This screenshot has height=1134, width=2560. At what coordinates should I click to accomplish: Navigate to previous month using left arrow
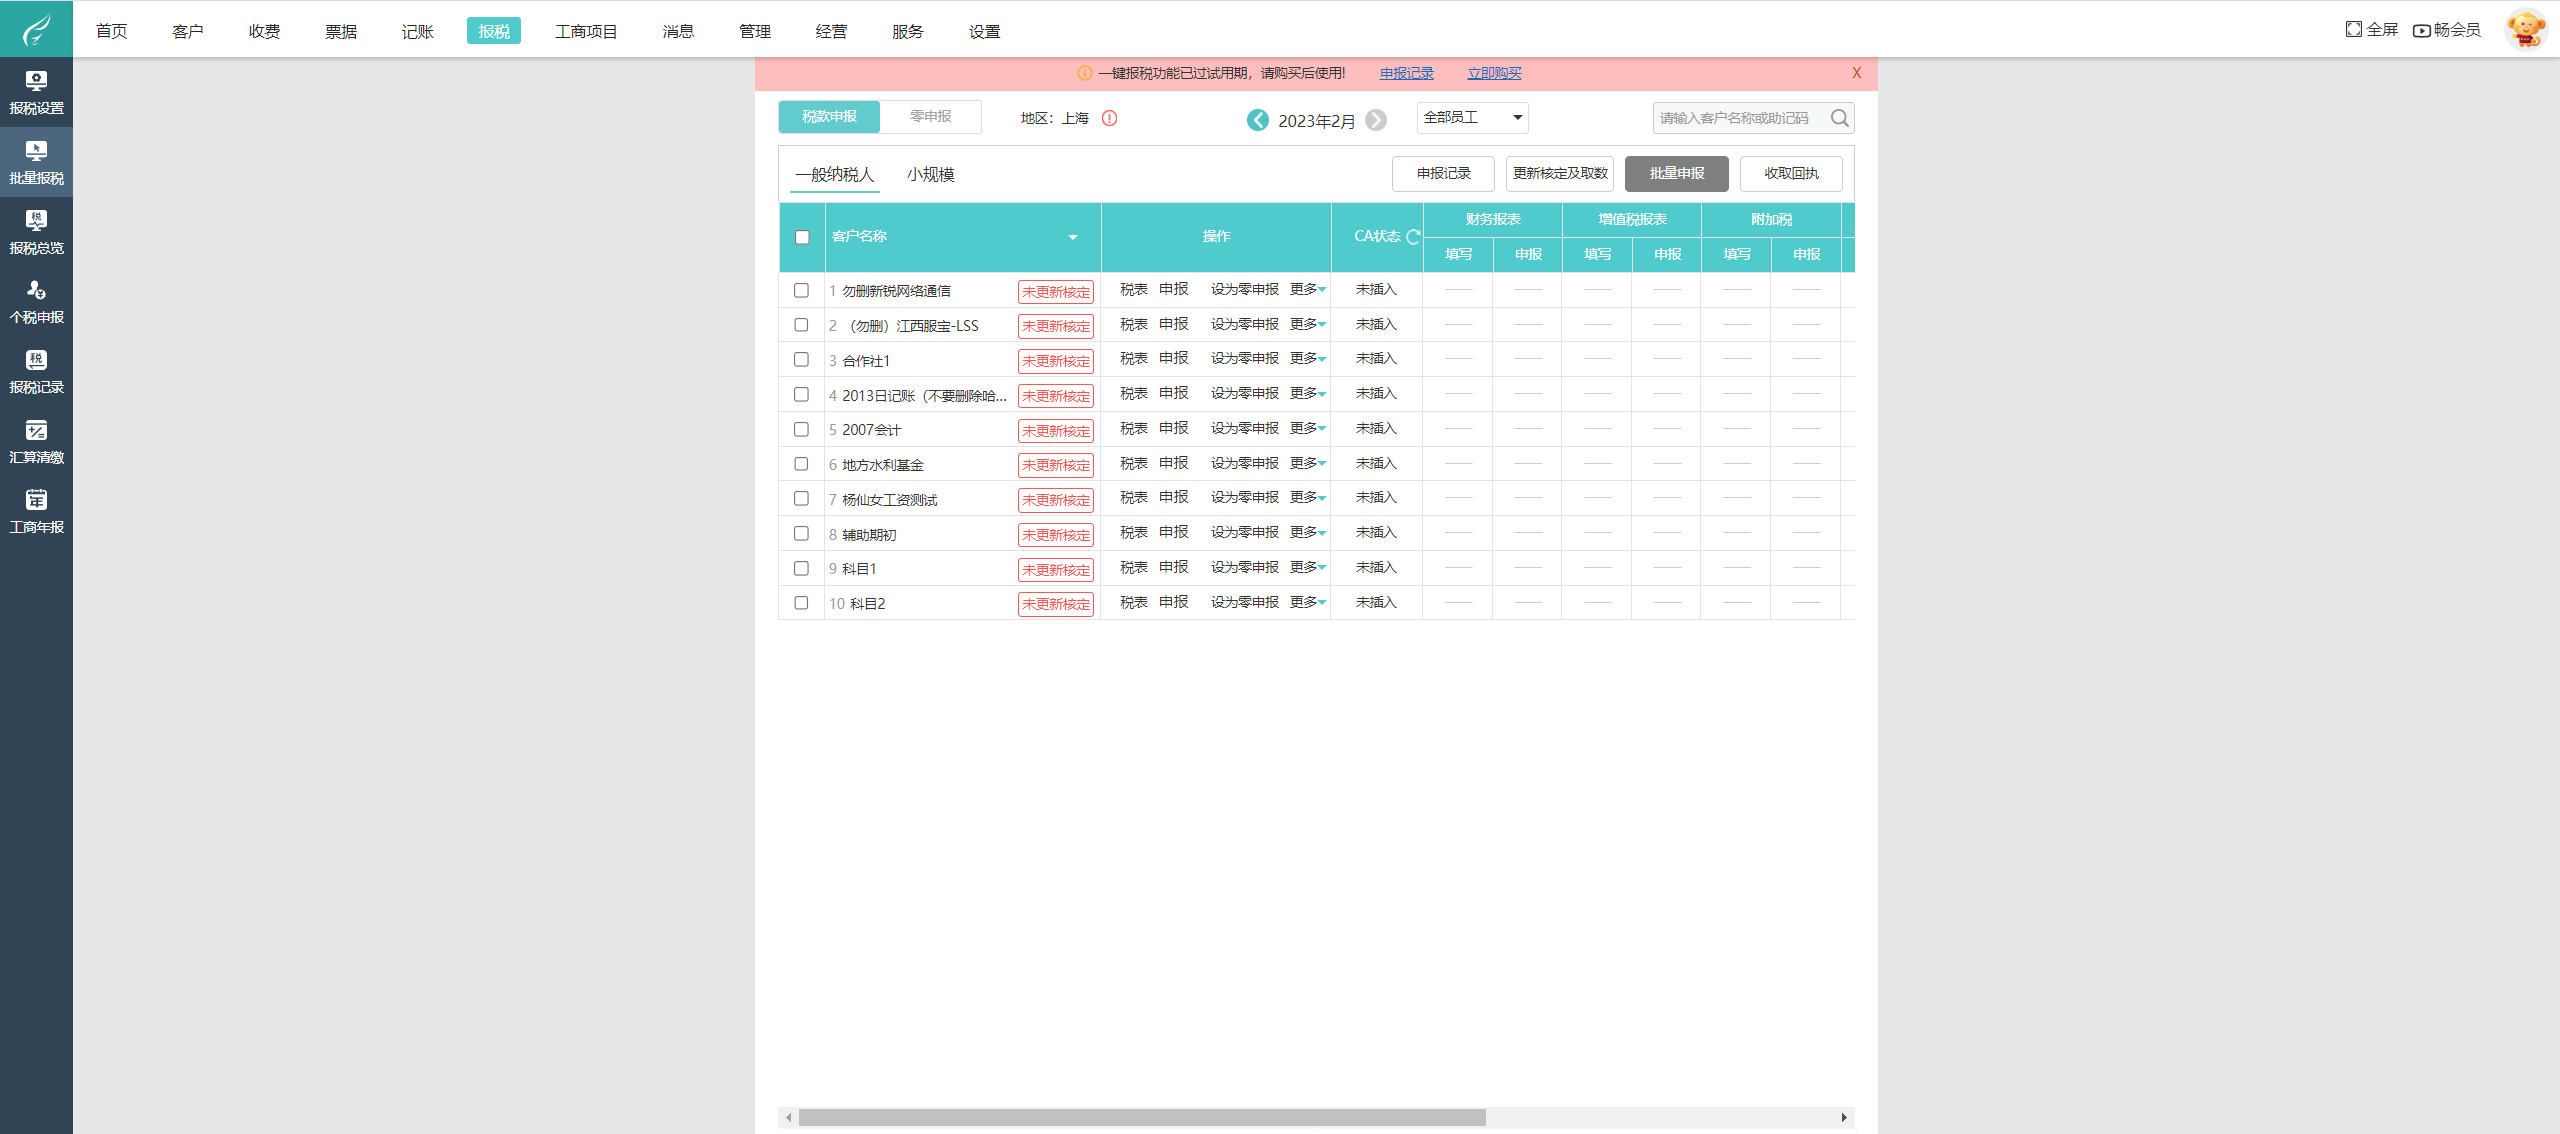click(x=1254, y=117)
